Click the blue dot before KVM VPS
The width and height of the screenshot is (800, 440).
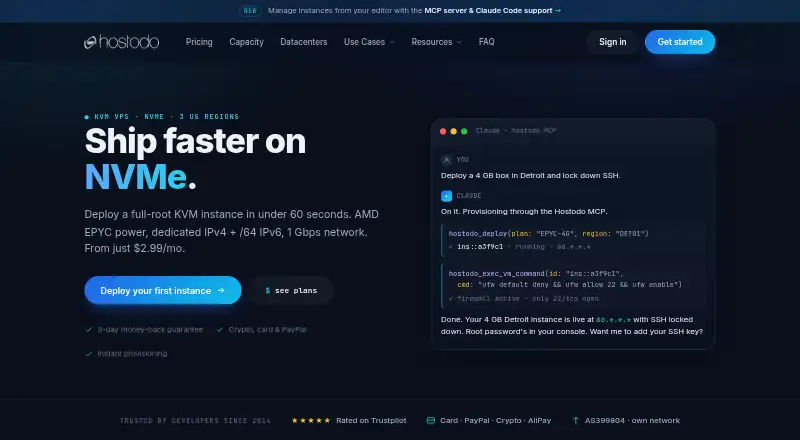[87, 117]
